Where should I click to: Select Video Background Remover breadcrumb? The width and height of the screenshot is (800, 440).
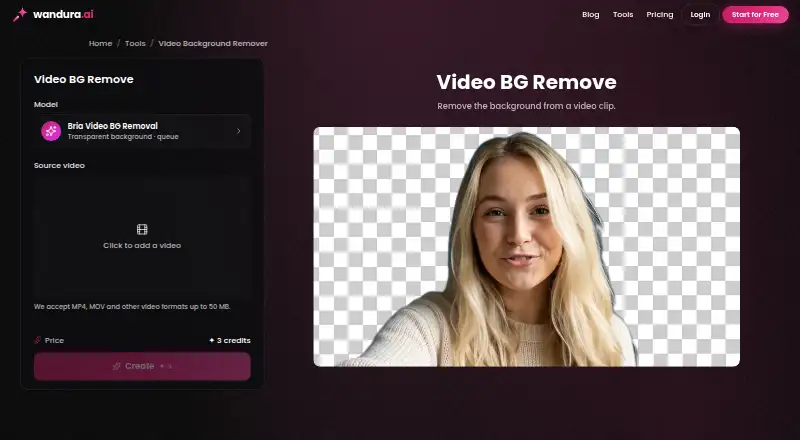213,43
